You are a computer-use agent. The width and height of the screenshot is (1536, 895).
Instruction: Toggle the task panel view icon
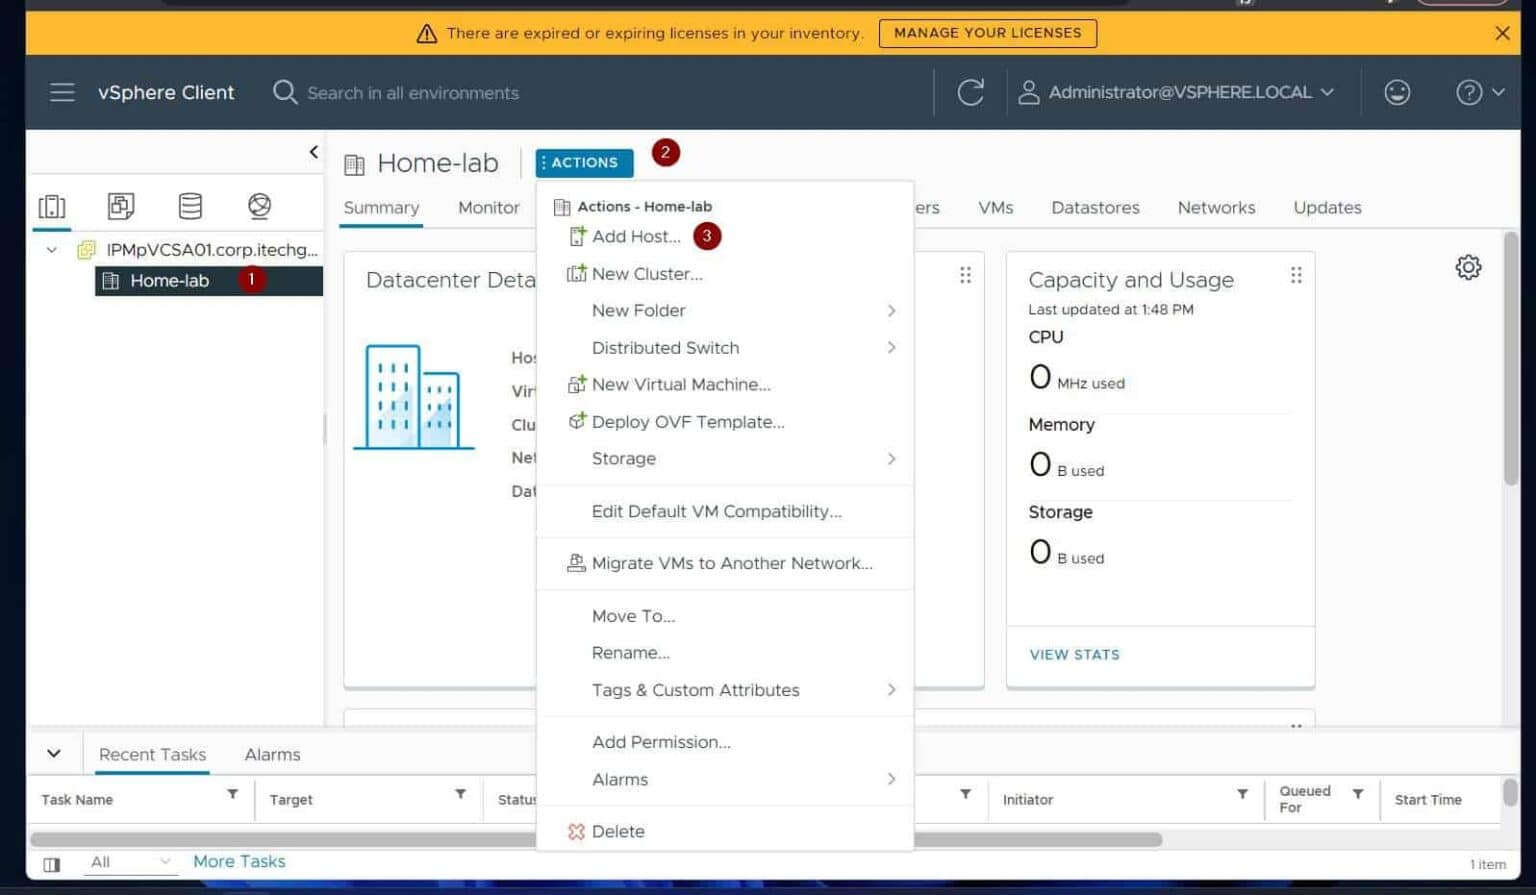(x=52, y=864)
